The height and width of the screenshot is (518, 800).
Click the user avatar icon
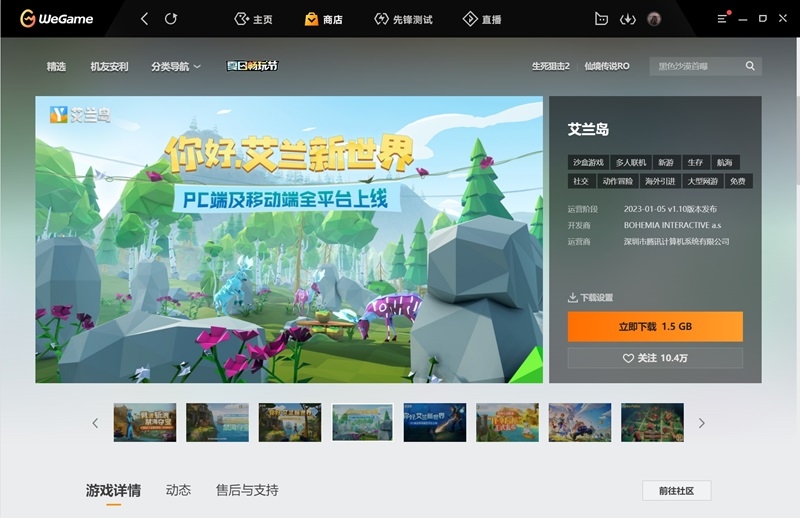click(x=655, y=19)
